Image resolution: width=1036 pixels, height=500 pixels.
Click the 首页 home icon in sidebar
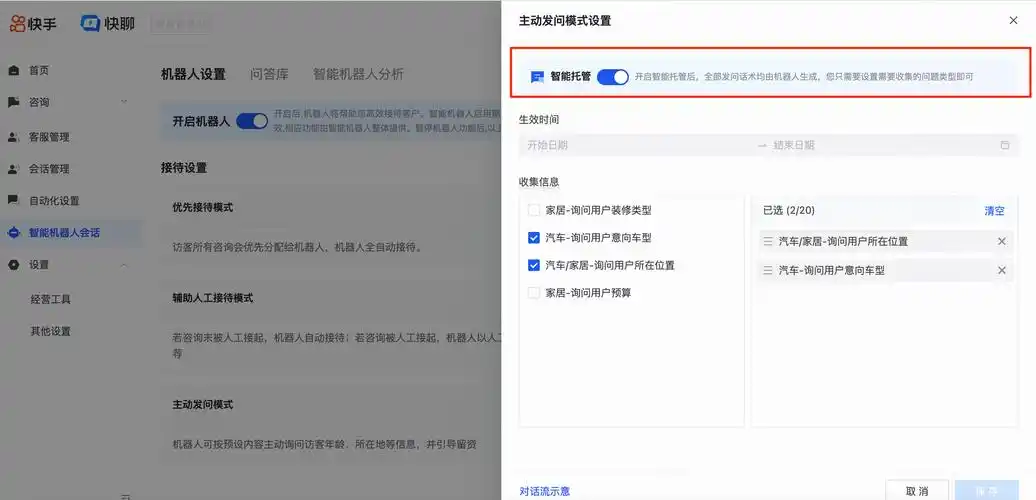[13, 71]
